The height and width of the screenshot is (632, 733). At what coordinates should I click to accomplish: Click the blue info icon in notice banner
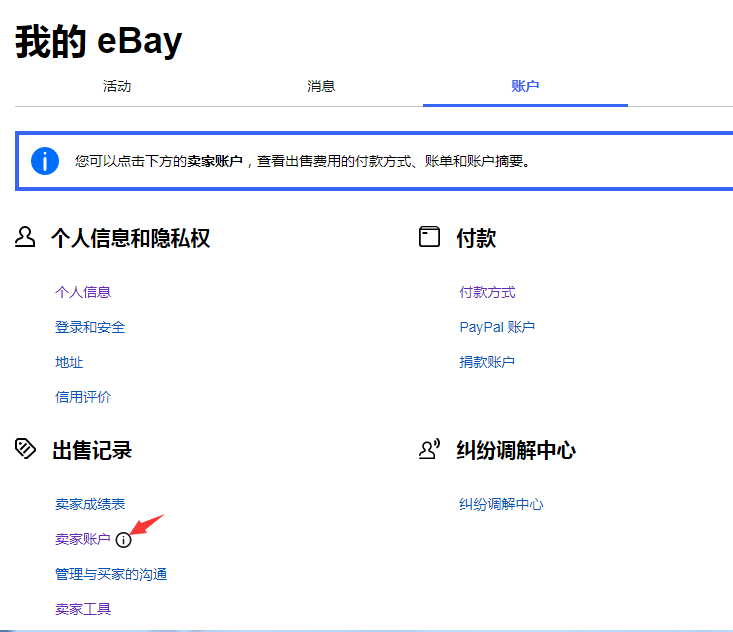(x=45, y=161)
